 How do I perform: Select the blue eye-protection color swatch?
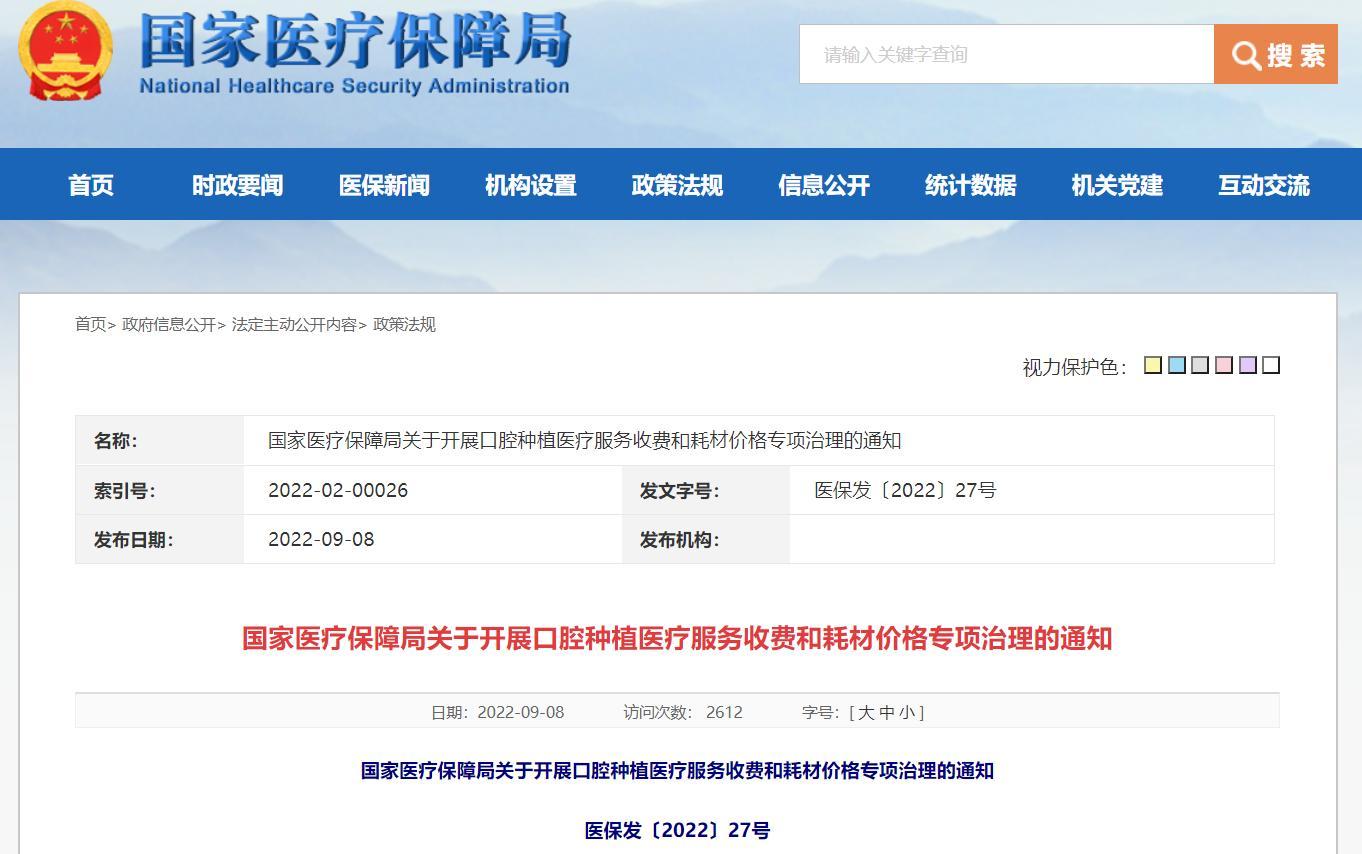pos(1177,365)
